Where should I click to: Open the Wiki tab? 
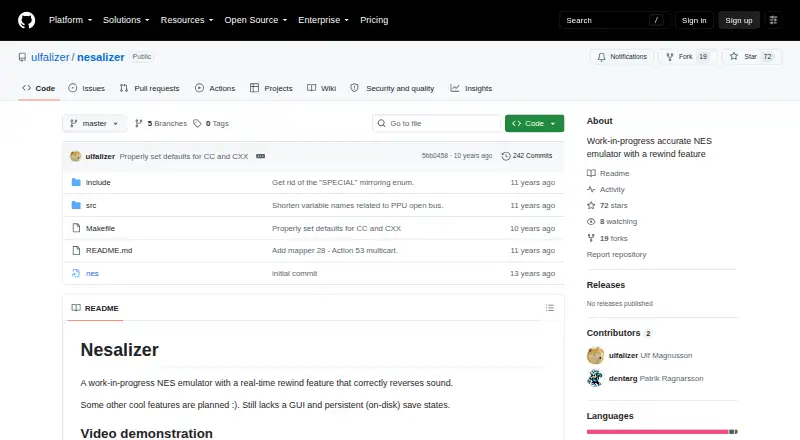(x=321, y=88)
